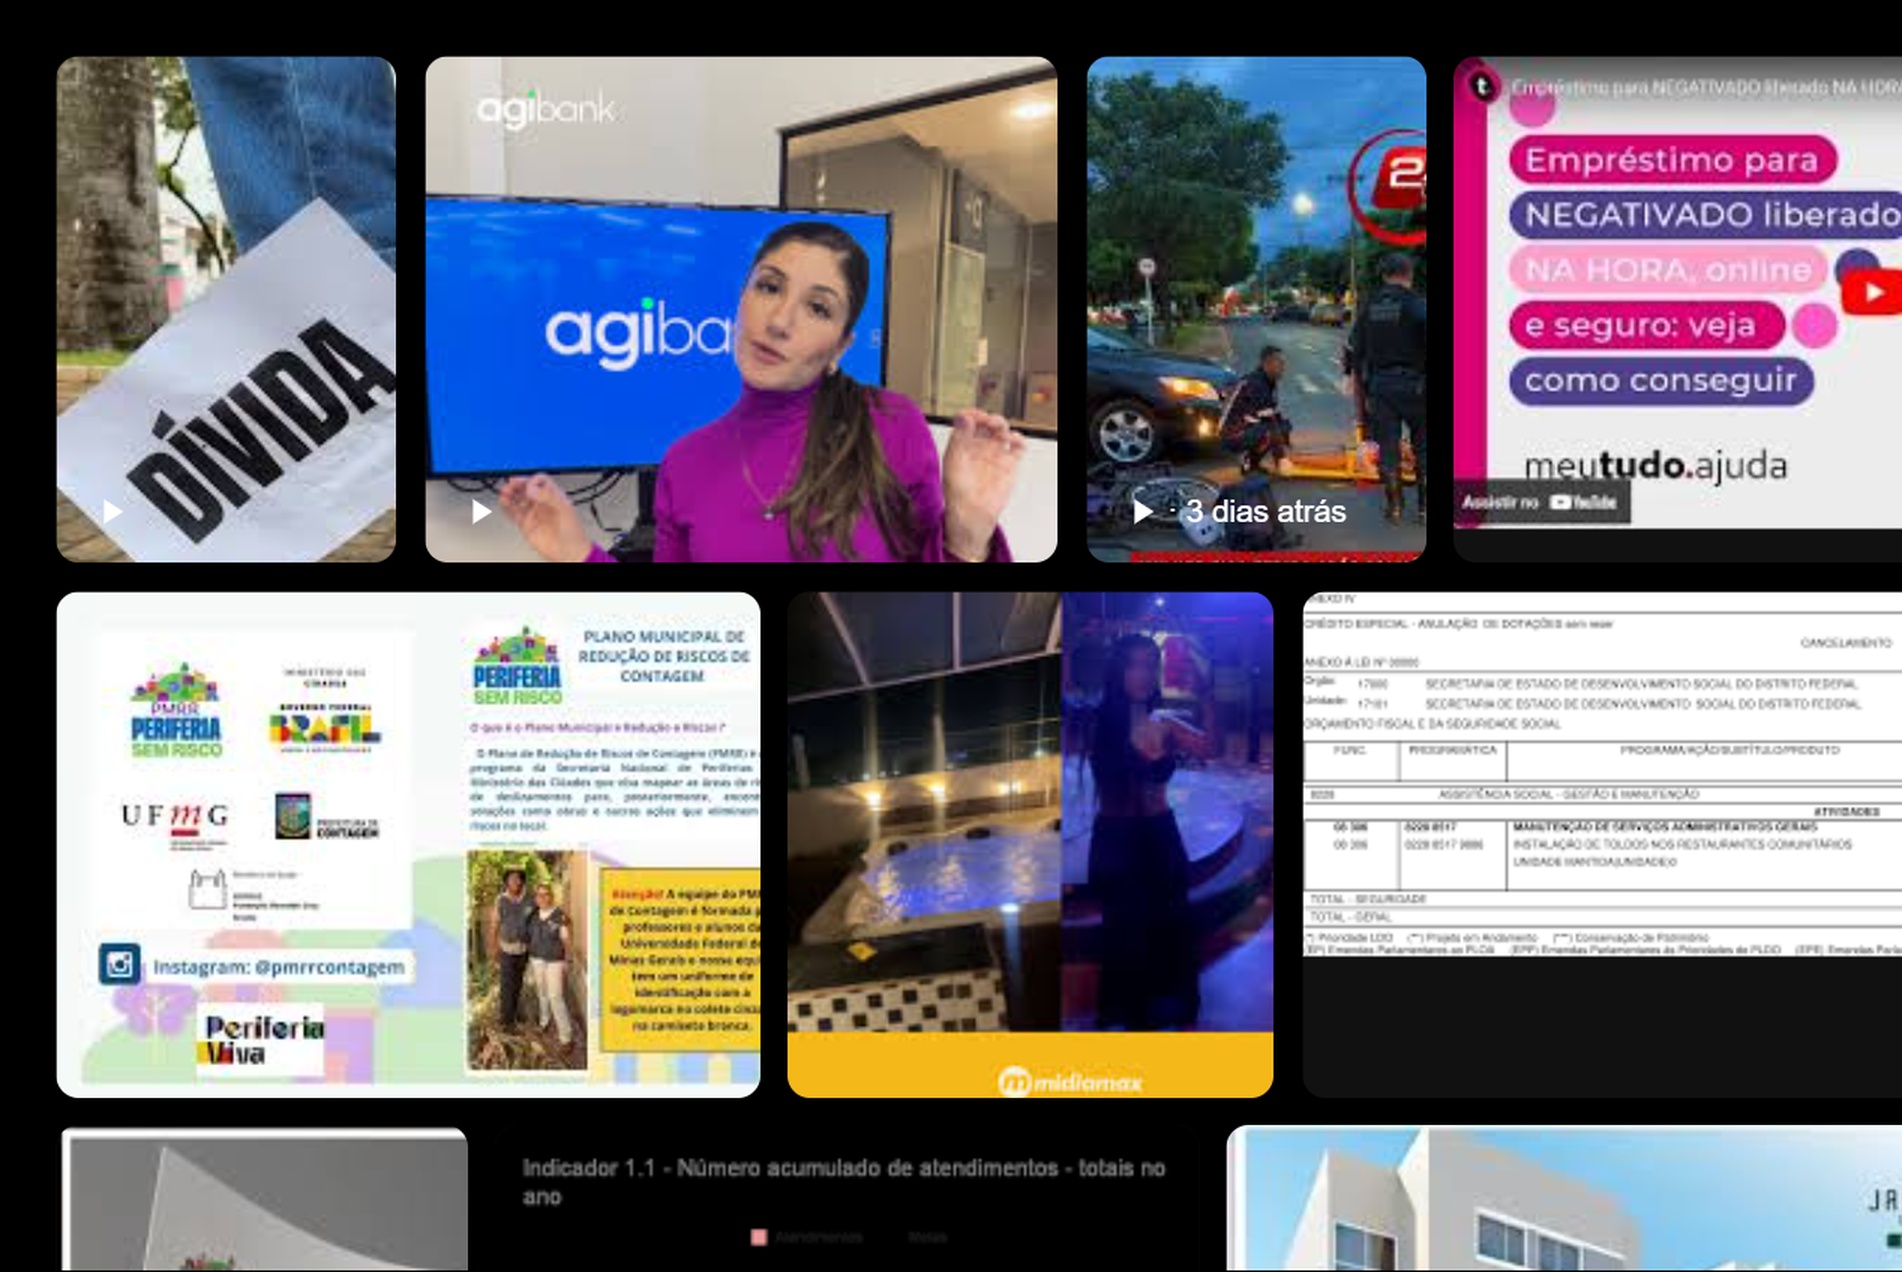Click the Instagram icon on Periferia flyer
Viewport: 1902px width, 1272px height.
click(119, 965)
